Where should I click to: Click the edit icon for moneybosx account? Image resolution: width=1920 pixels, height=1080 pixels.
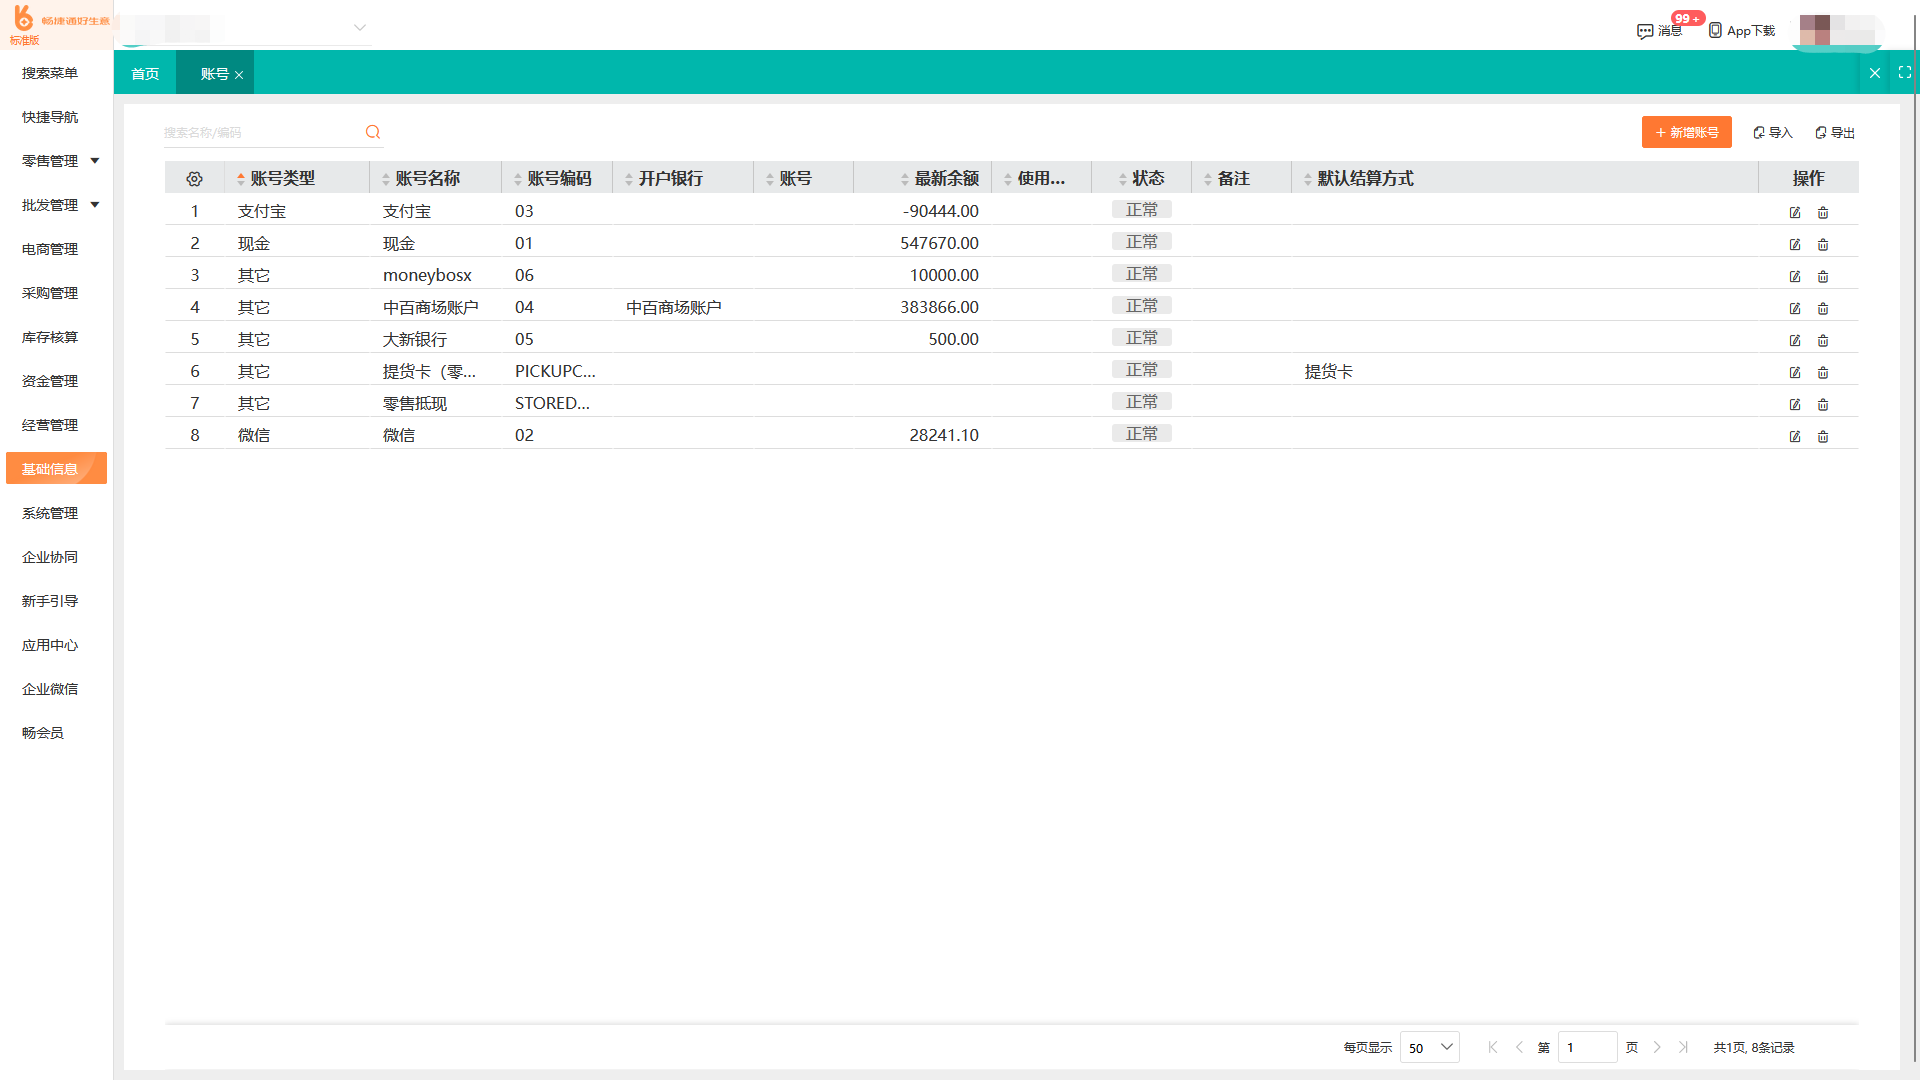1795,276
